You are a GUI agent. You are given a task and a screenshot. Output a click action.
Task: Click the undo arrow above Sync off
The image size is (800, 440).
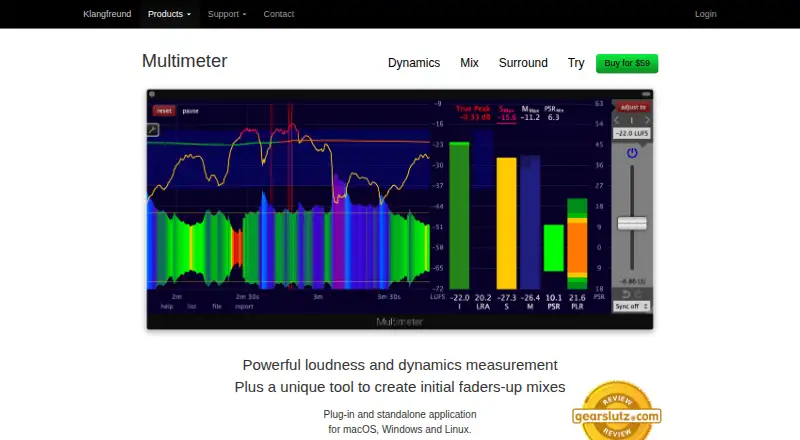626,294
